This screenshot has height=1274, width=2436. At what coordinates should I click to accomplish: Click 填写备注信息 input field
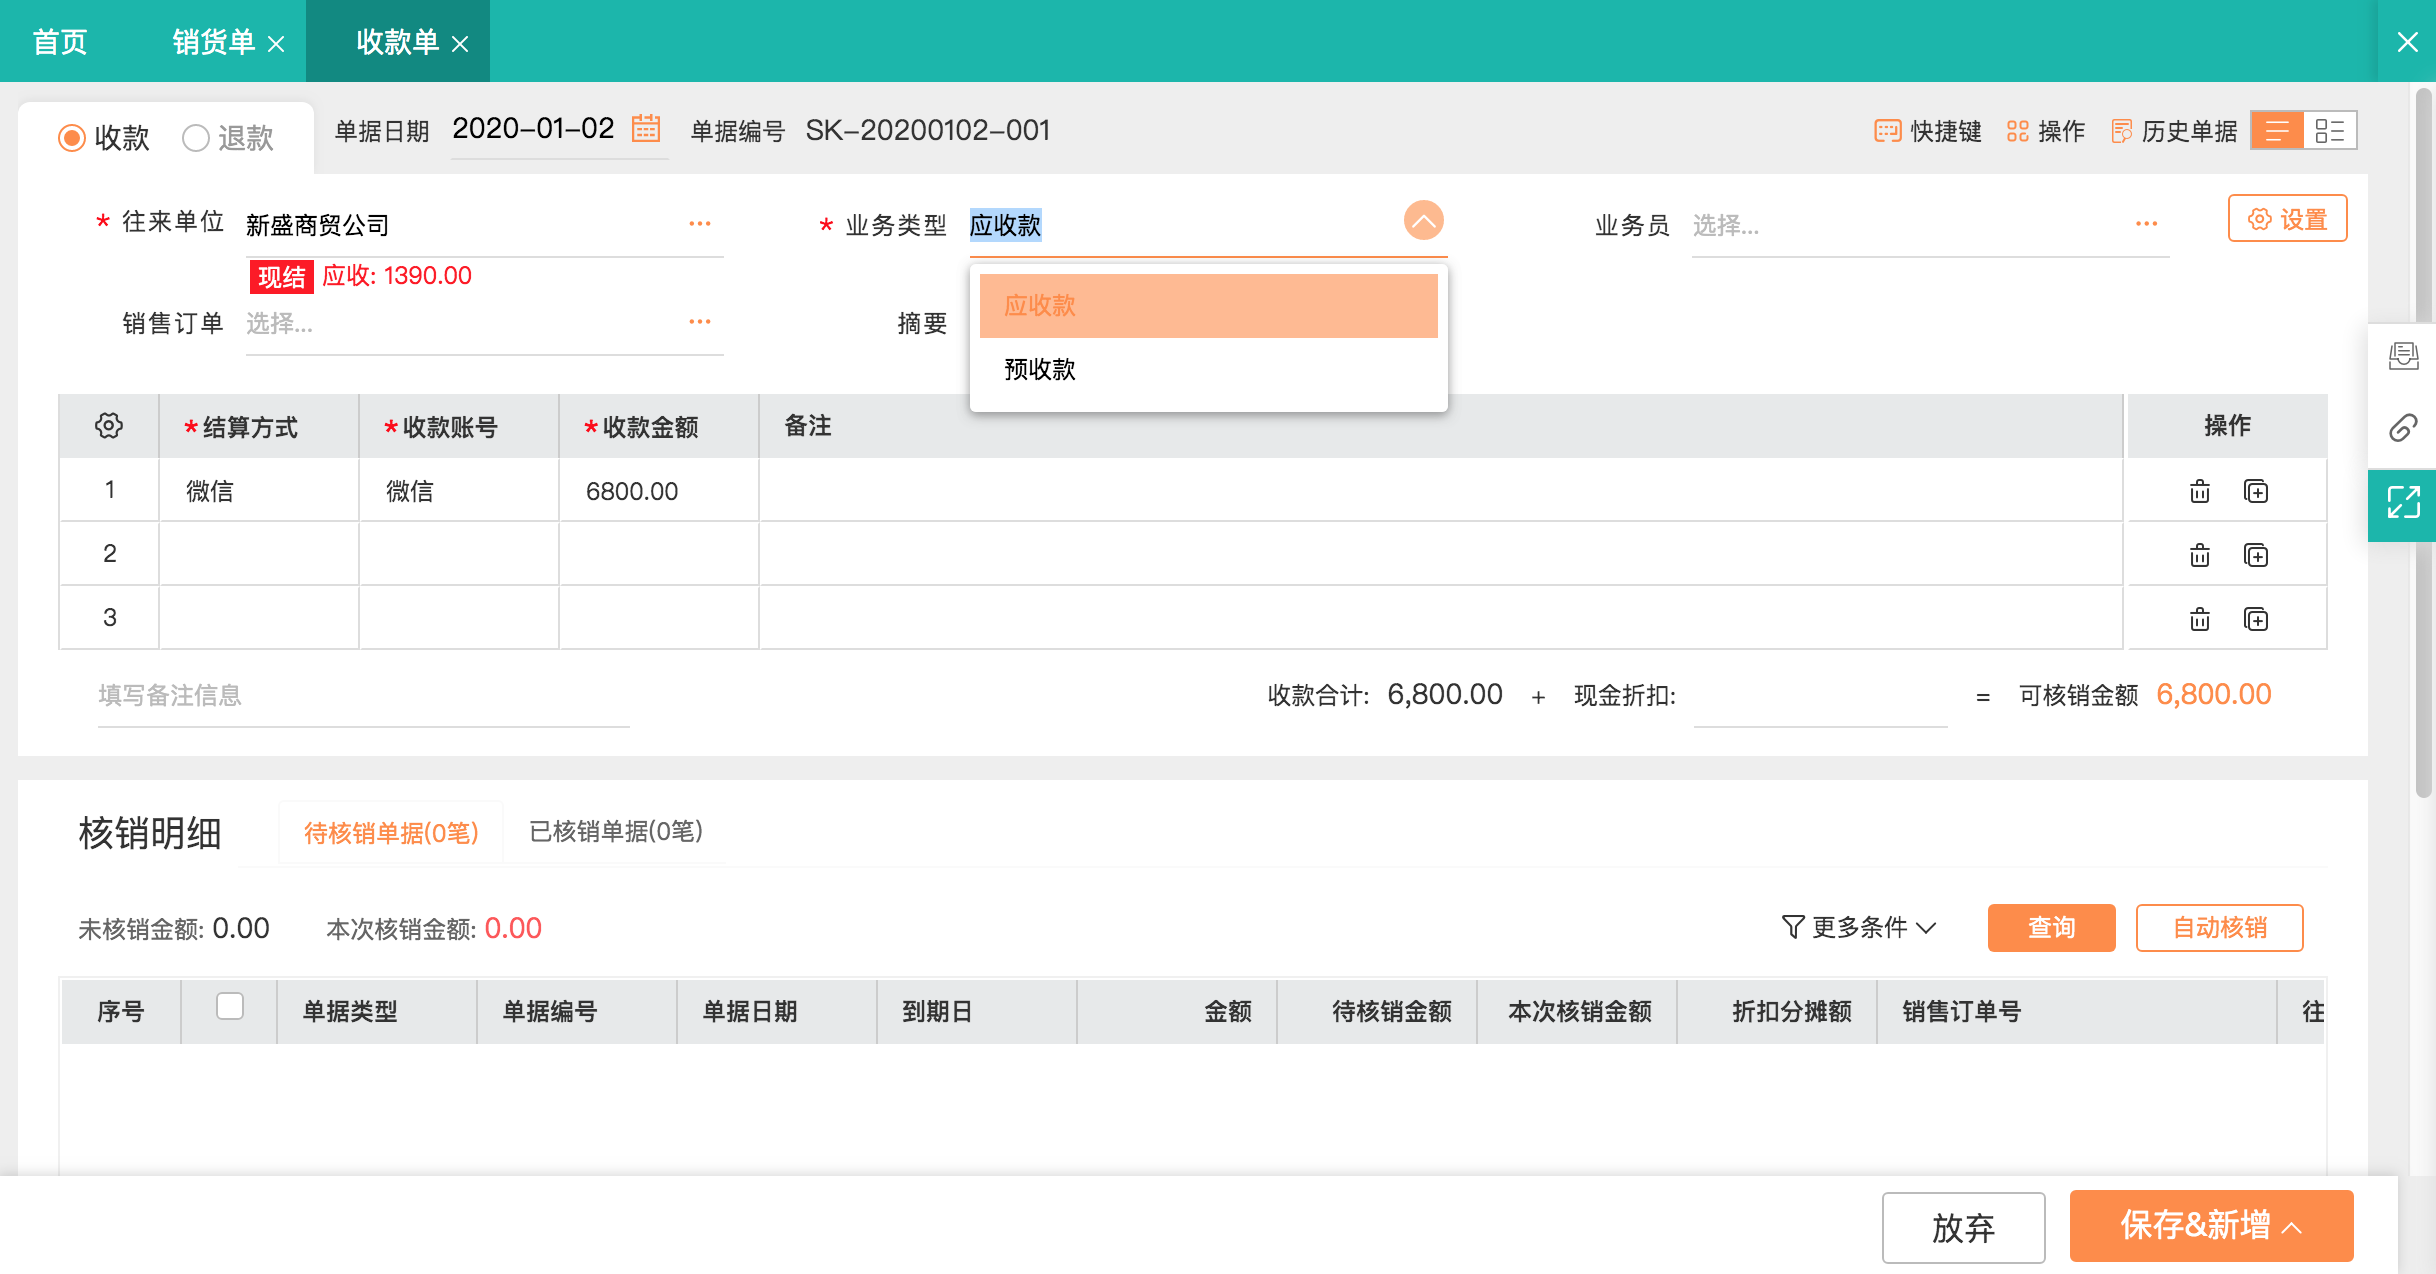(x=354, y=696)
